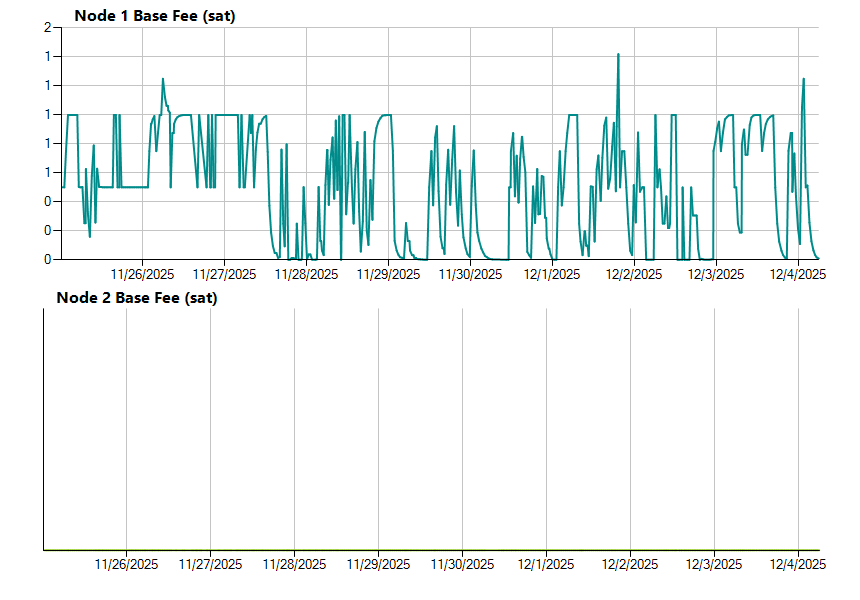Viewport: 860px width, 600px height.
Task: Choose 11/30/2025 tick label on Node 2 chart
Action: [x=462, y=564]
